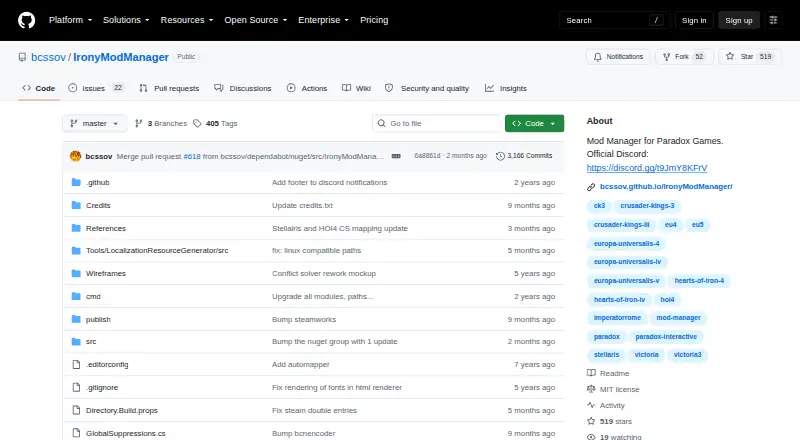This screenshot has height=440, width=800.
Task: Click the Tools/LocalizationResourceGenerator folder icon
Action: (x=76, y=251)
